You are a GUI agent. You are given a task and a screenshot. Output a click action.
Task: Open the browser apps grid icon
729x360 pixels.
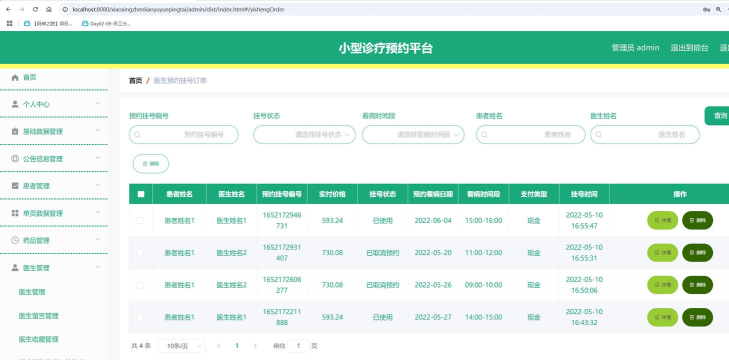pyautogui.click(x=10, y=23)
